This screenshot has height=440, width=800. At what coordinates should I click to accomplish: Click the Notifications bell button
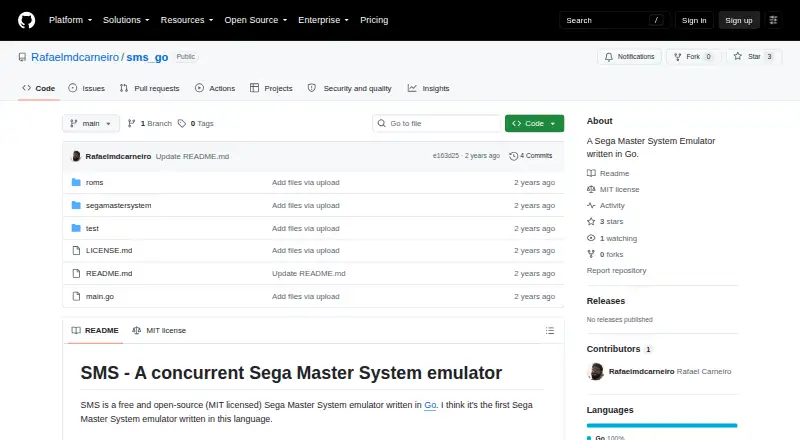pyautogui.click(x=630, y=57)
